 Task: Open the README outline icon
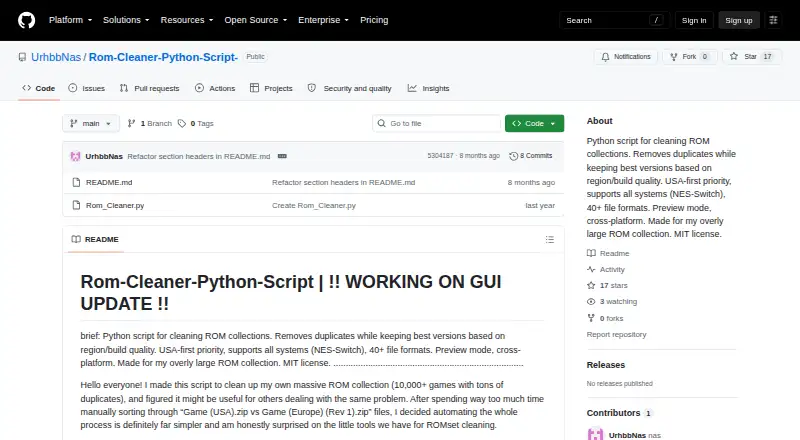click(549, 239)
